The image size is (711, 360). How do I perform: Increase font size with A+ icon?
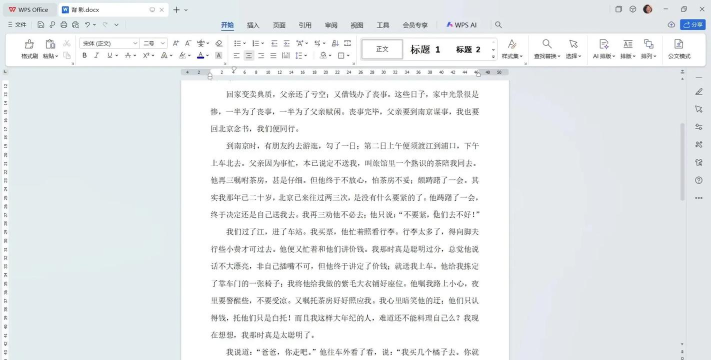click(x=176, y=44)
